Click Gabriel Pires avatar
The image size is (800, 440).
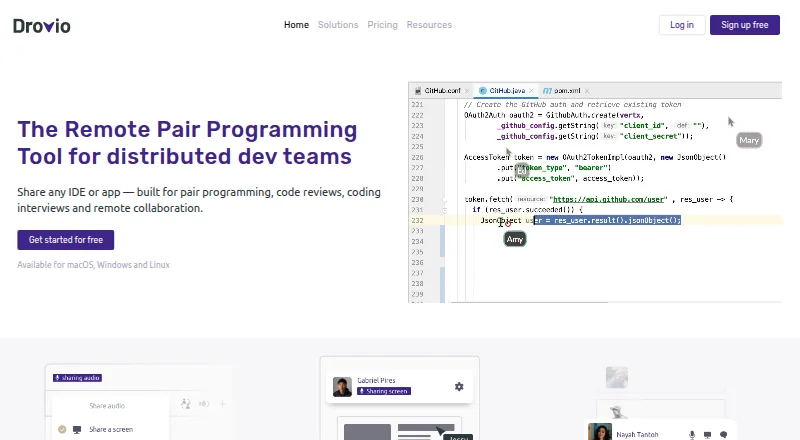click(342, 387)
